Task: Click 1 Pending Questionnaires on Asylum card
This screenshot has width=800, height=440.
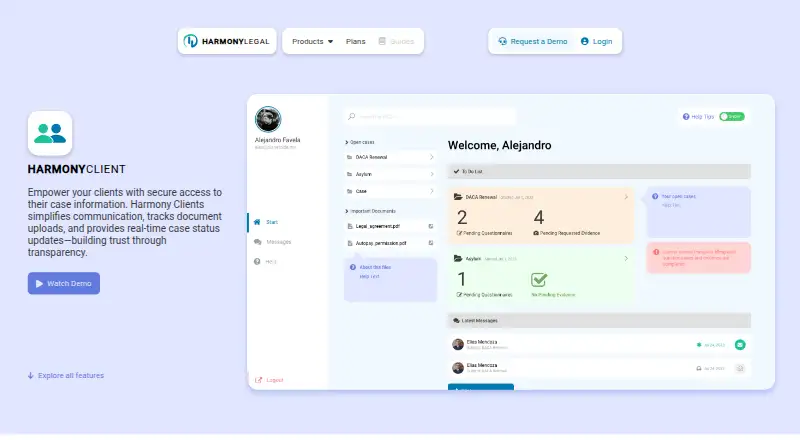Action: point(484,284)
